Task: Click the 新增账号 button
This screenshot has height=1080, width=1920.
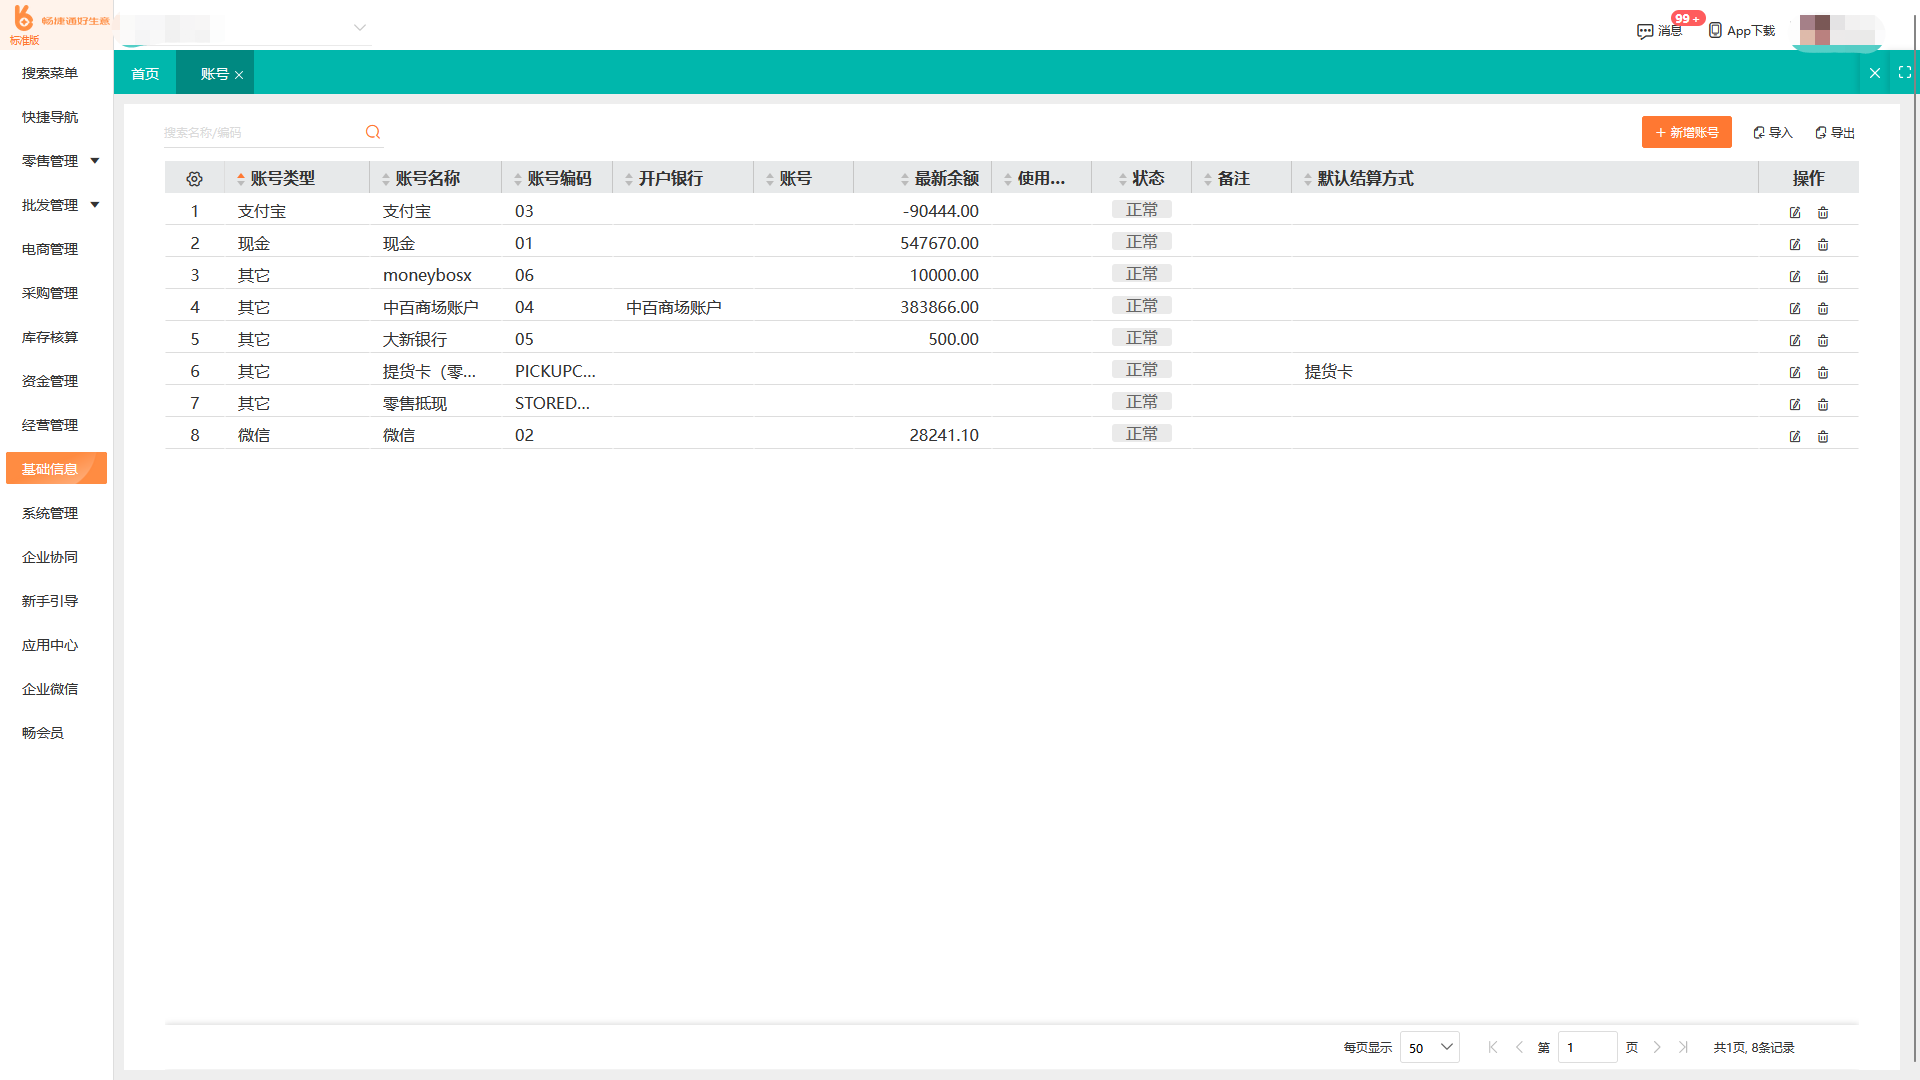Action: pos(1691,132)
